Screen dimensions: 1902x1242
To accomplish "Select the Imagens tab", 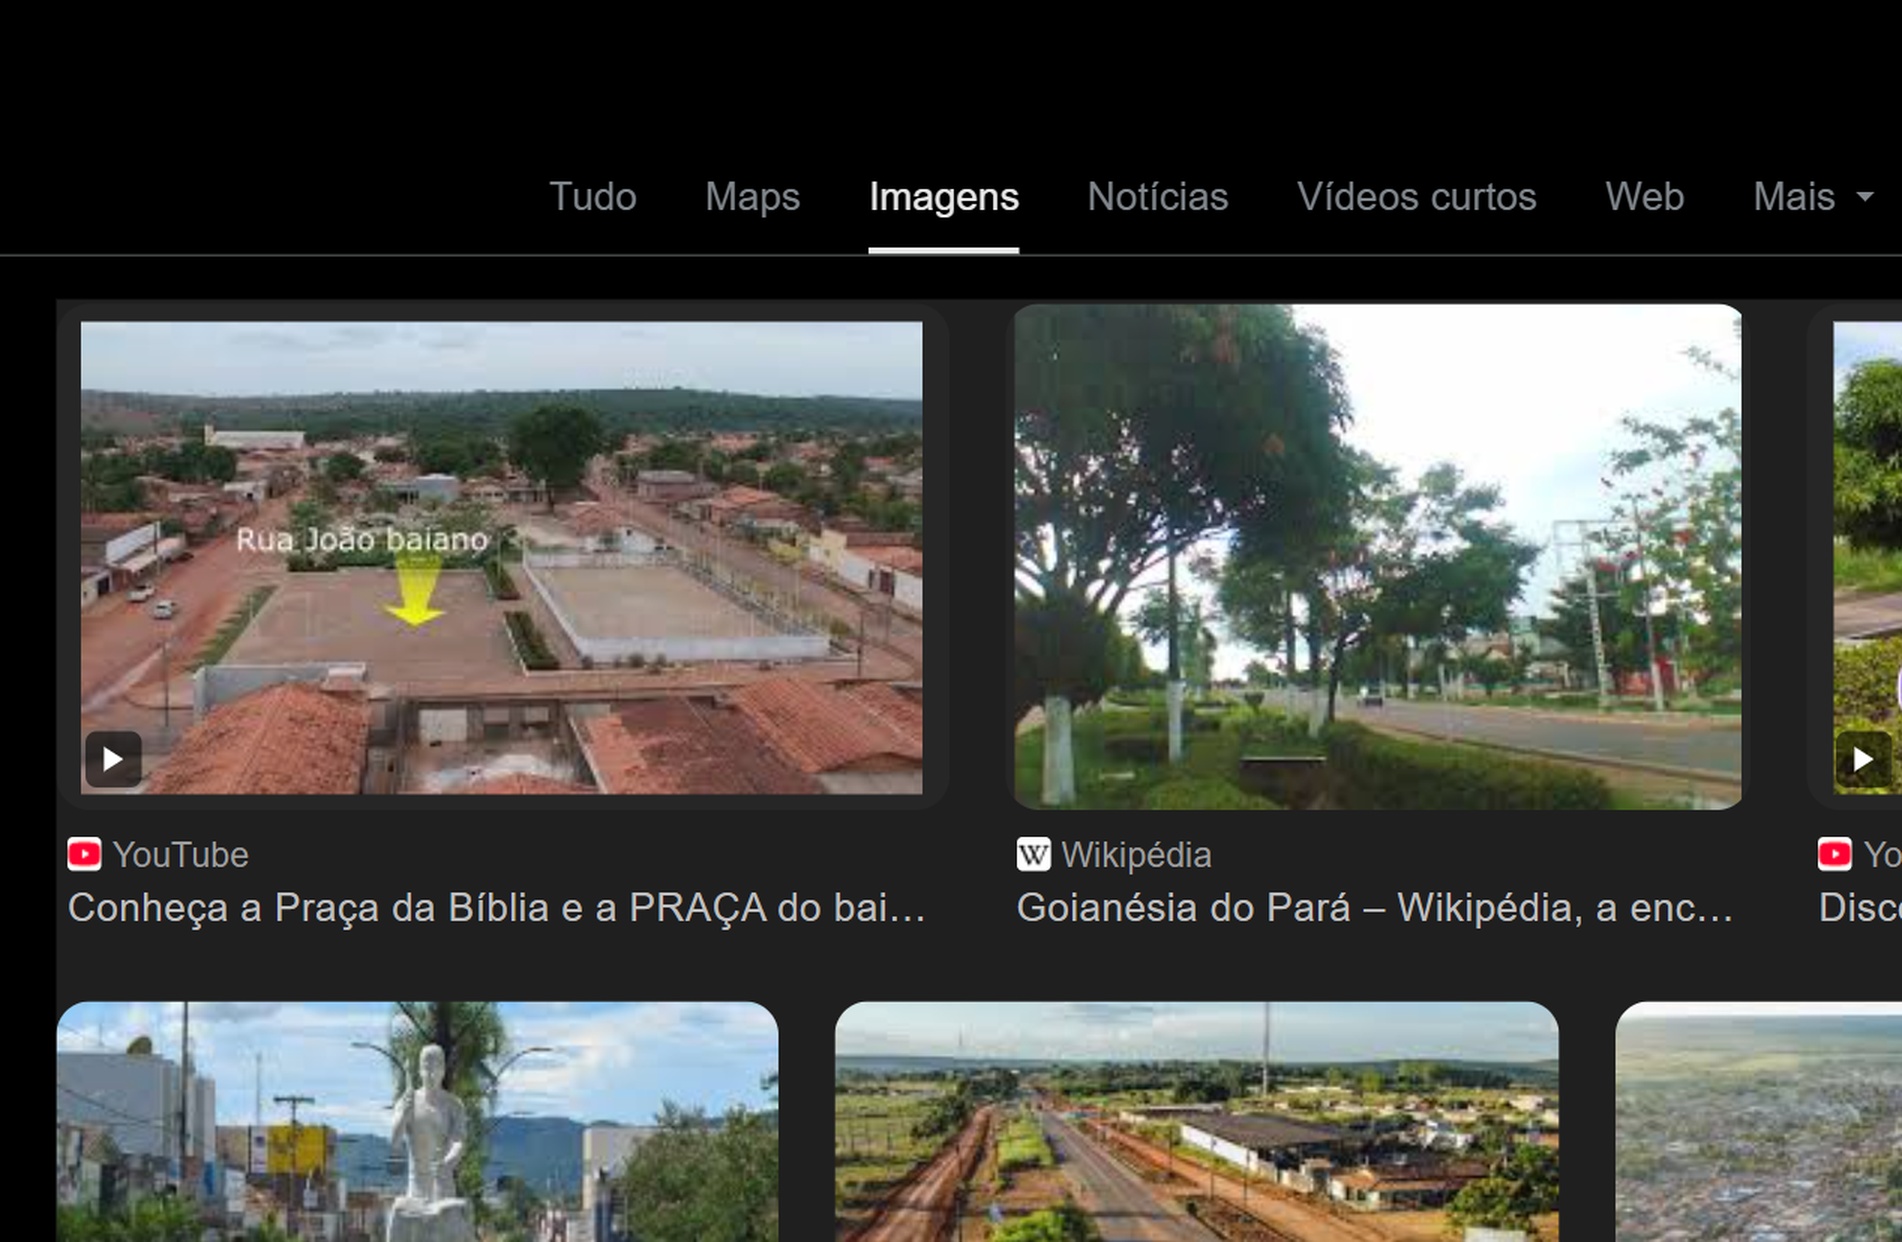I will point(943,197).
